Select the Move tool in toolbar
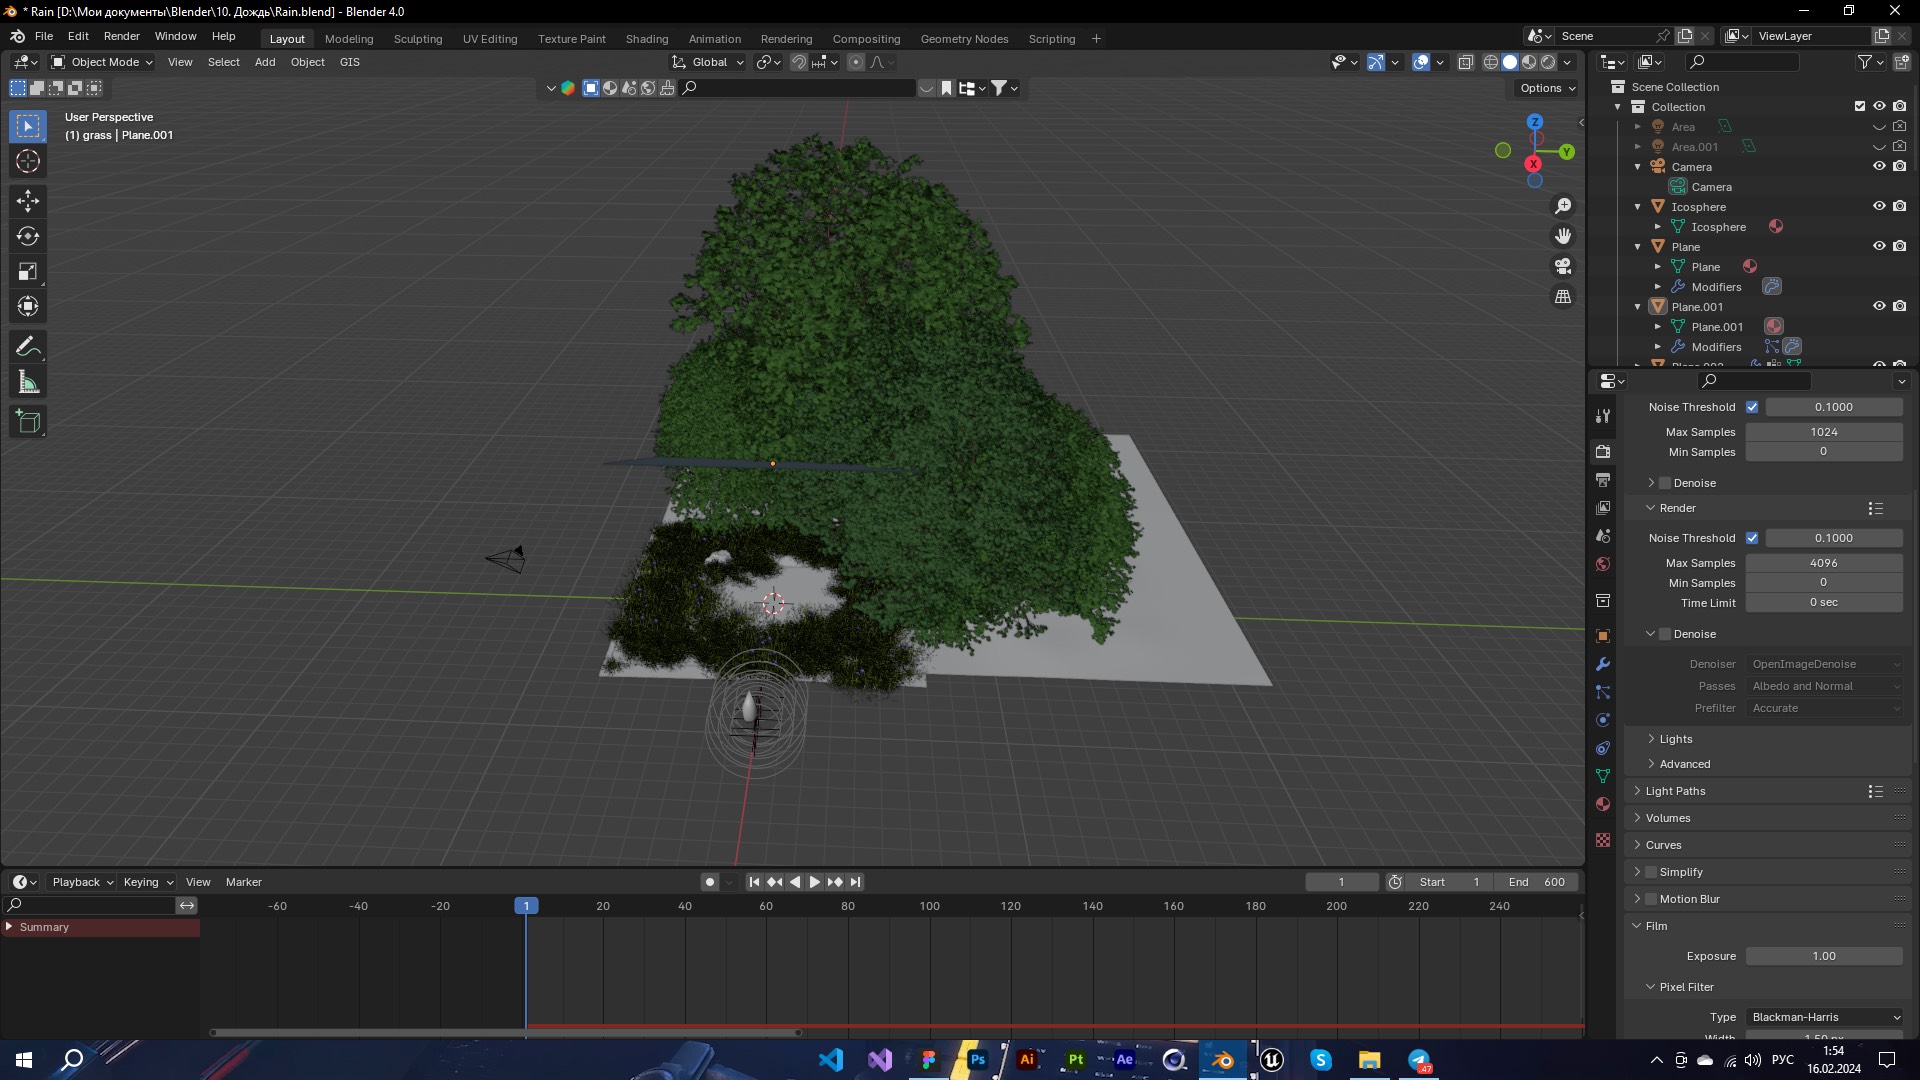The image size is (1920, 1080). pos(29,198)
